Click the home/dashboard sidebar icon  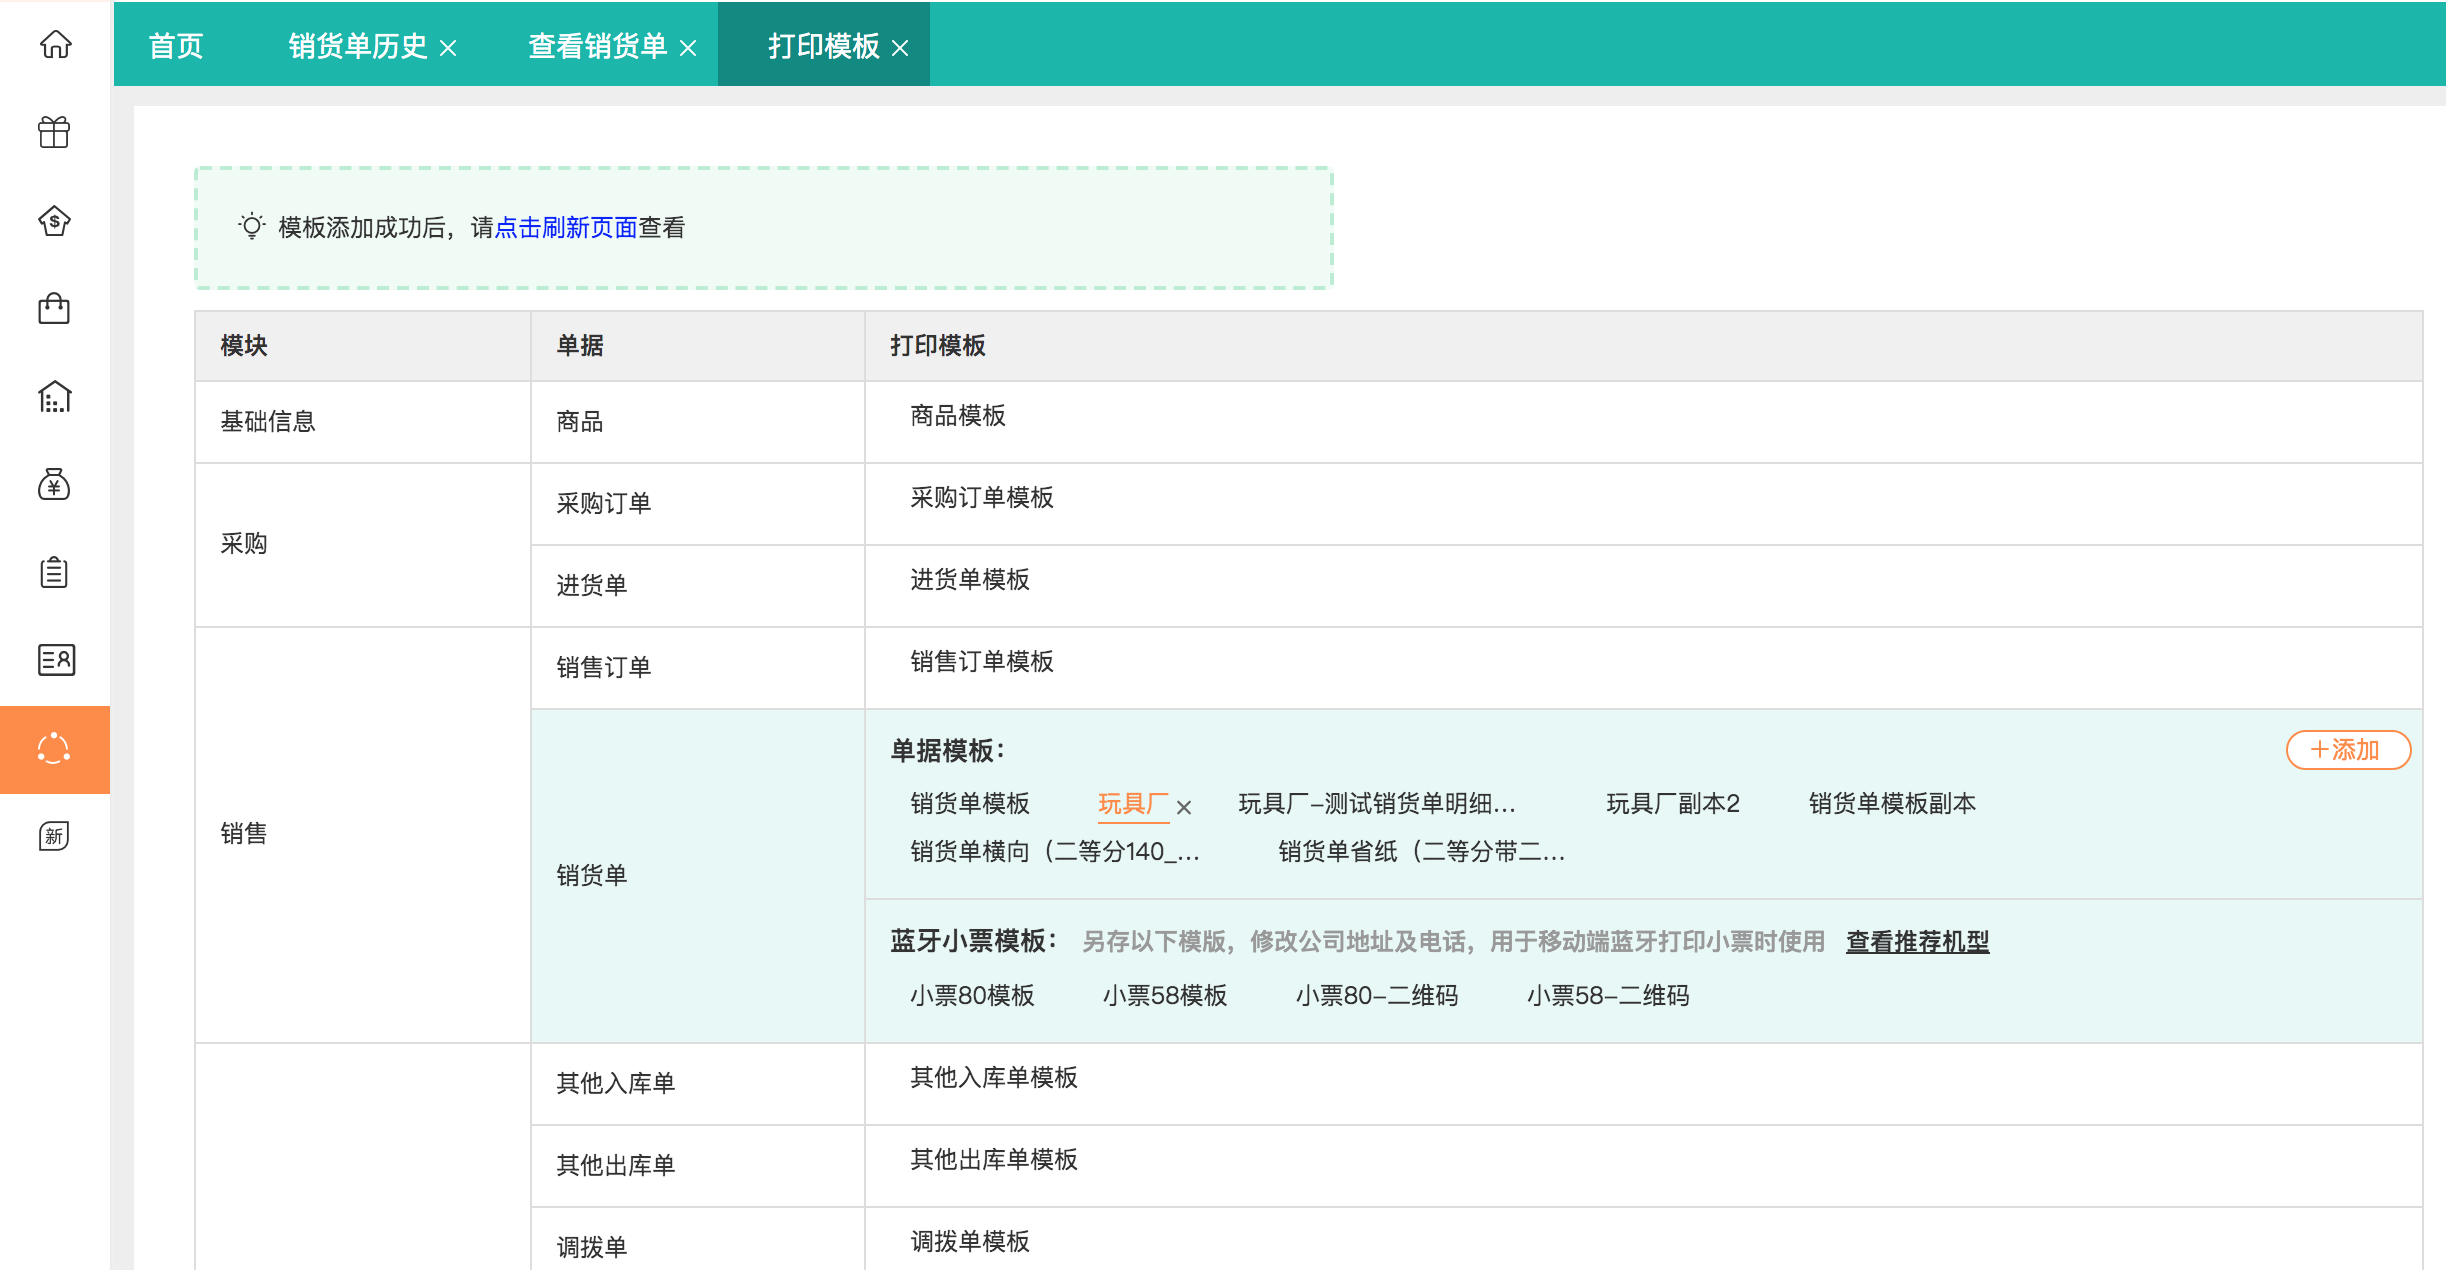55,44
